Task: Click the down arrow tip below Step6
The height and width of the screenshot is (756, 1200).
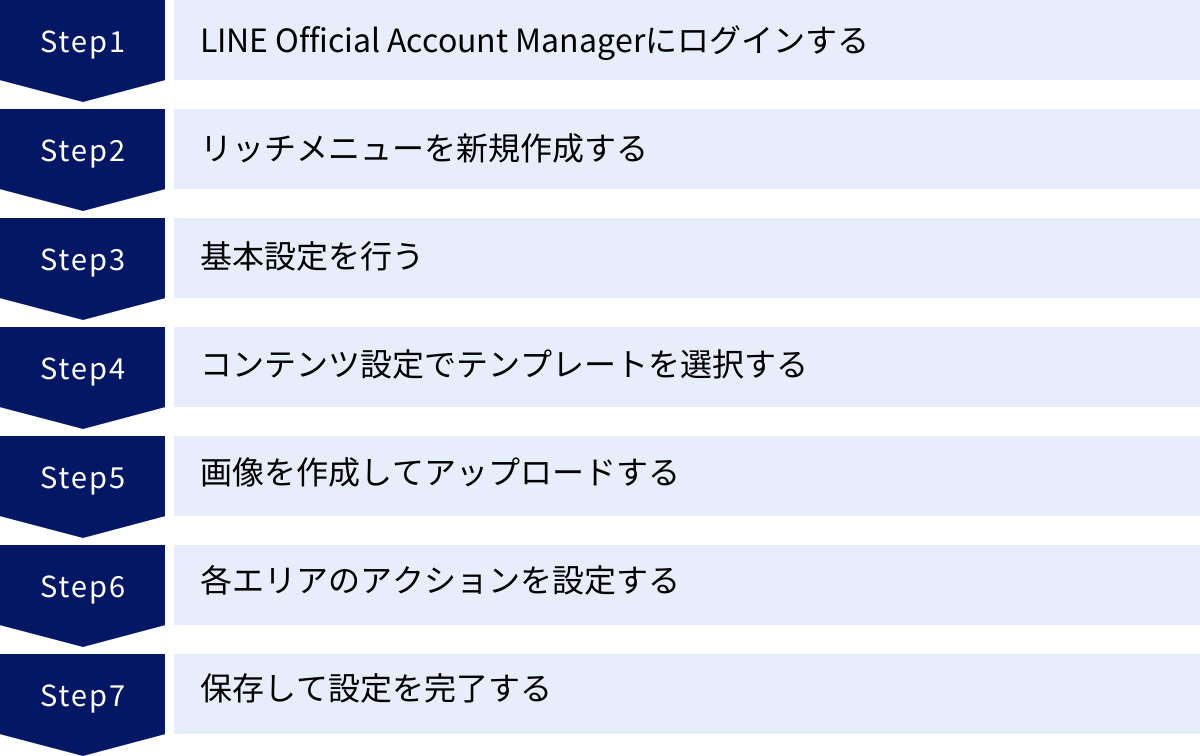Action: 82,638
